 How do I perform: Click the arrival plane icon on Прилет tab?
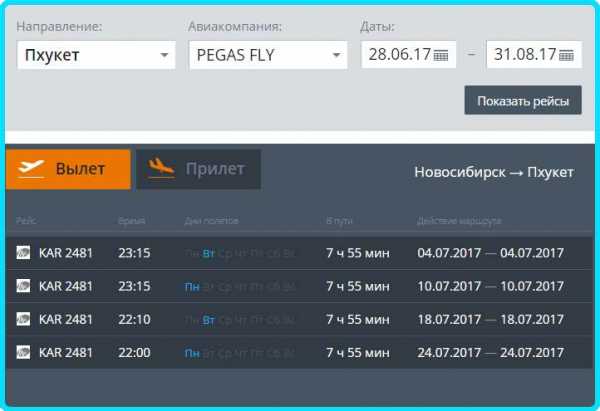[x=162, y=169]
